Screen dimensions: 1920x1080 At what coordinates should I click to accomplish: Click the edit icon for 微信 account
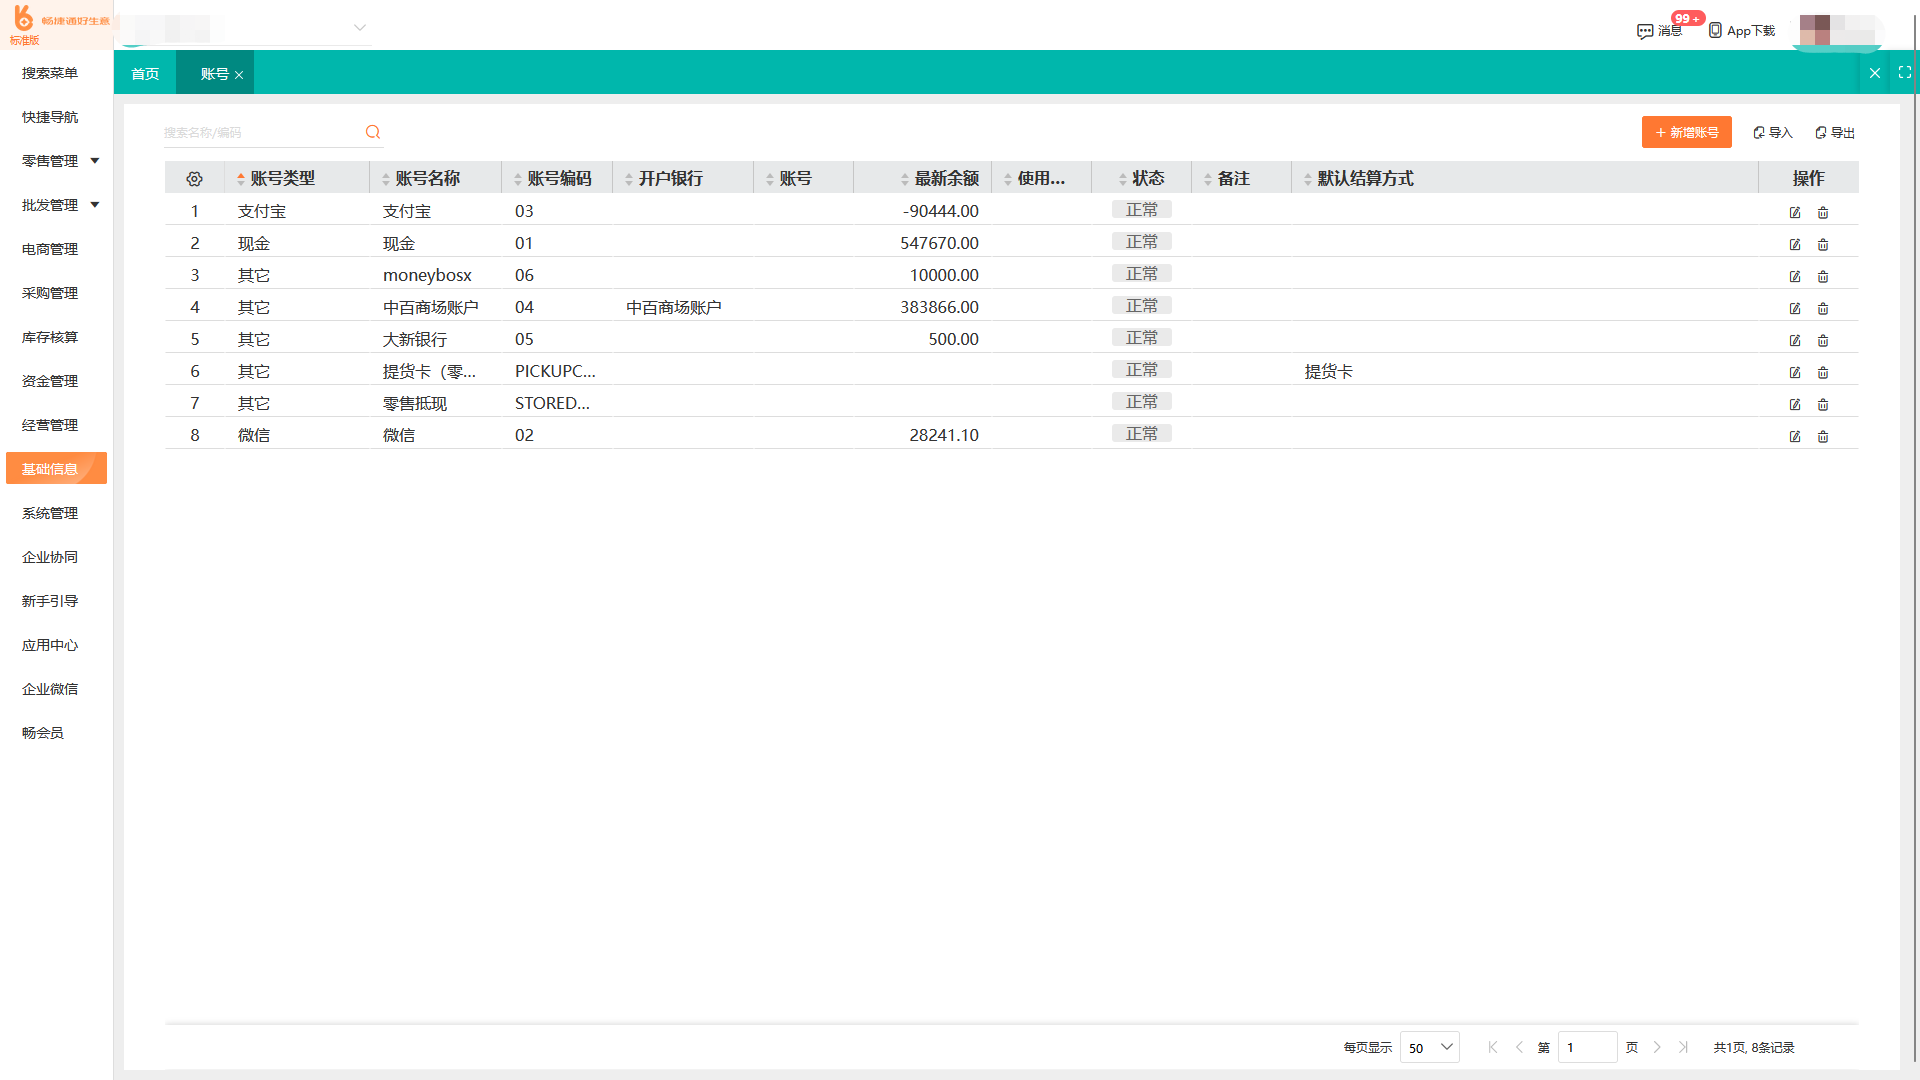1795,434
